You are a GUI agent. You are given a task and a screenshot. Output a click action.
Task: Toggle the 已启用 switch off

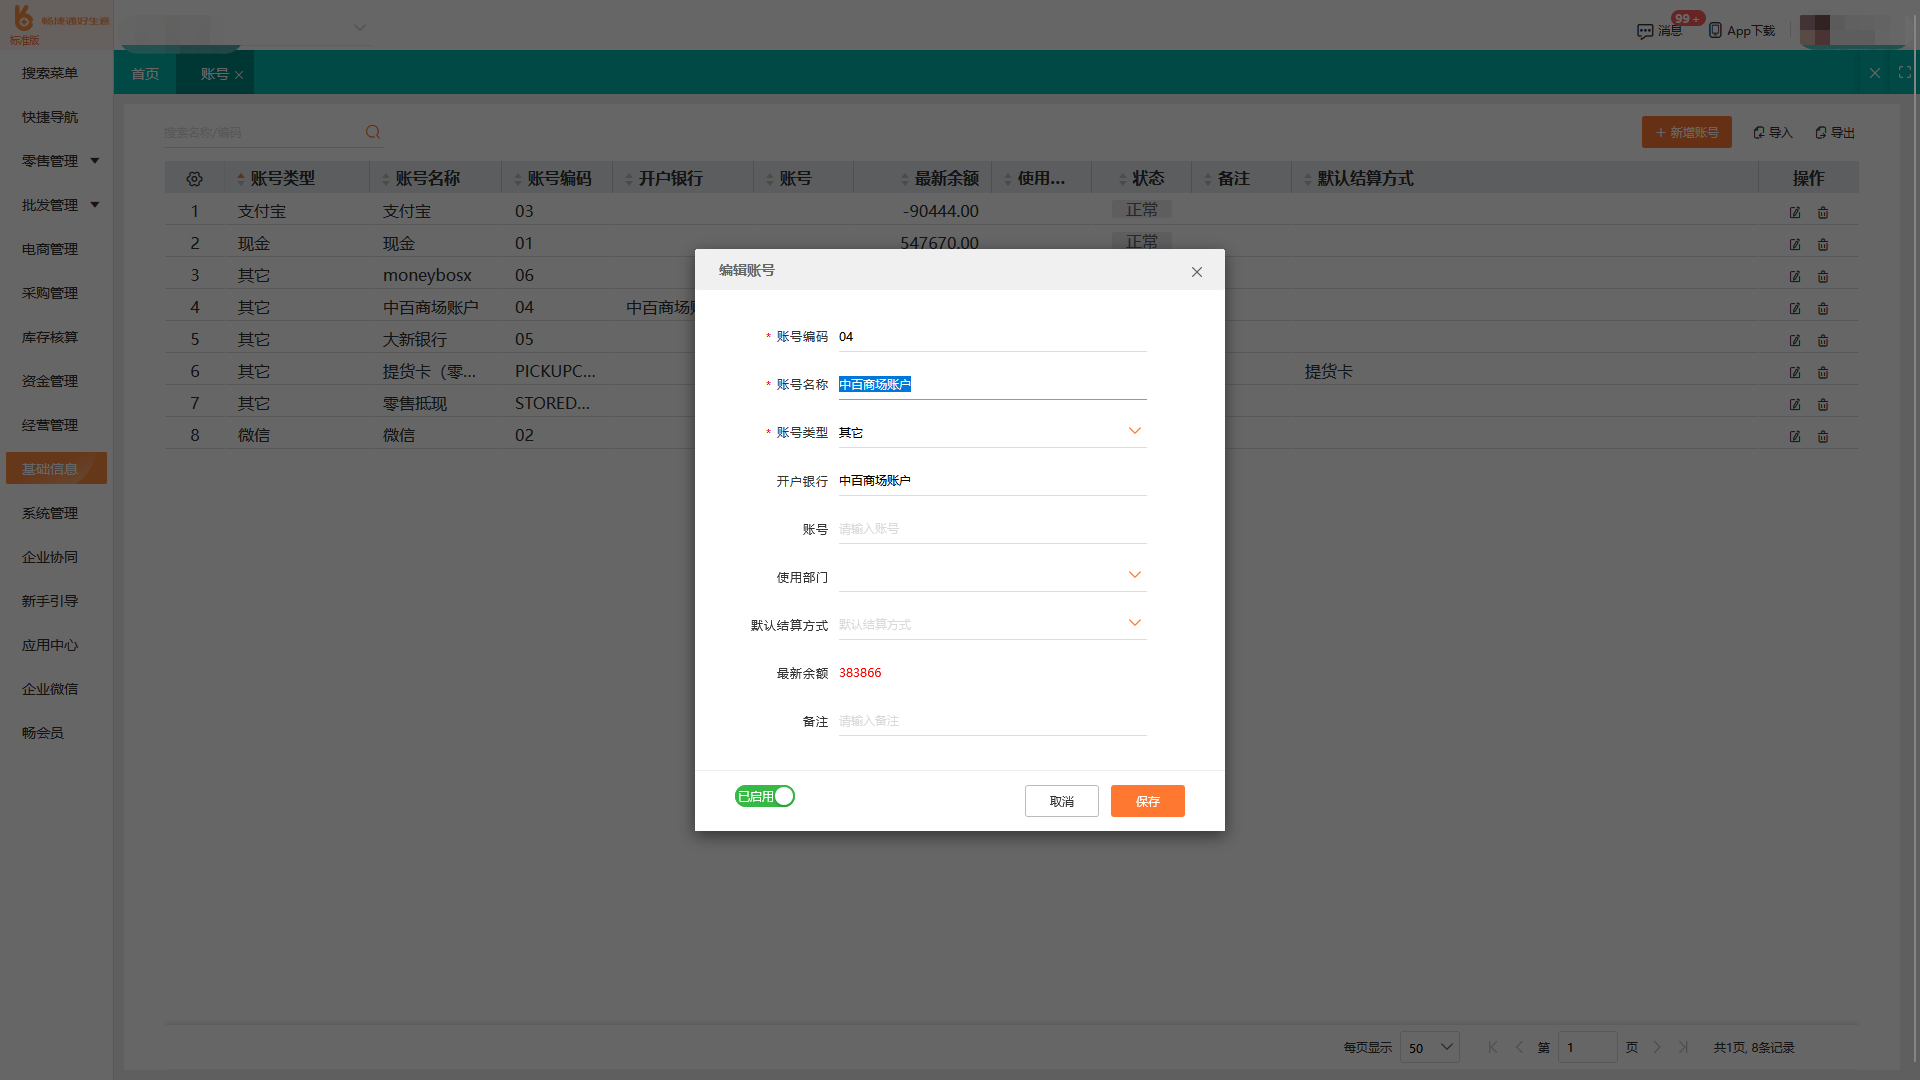click(765, 796)
